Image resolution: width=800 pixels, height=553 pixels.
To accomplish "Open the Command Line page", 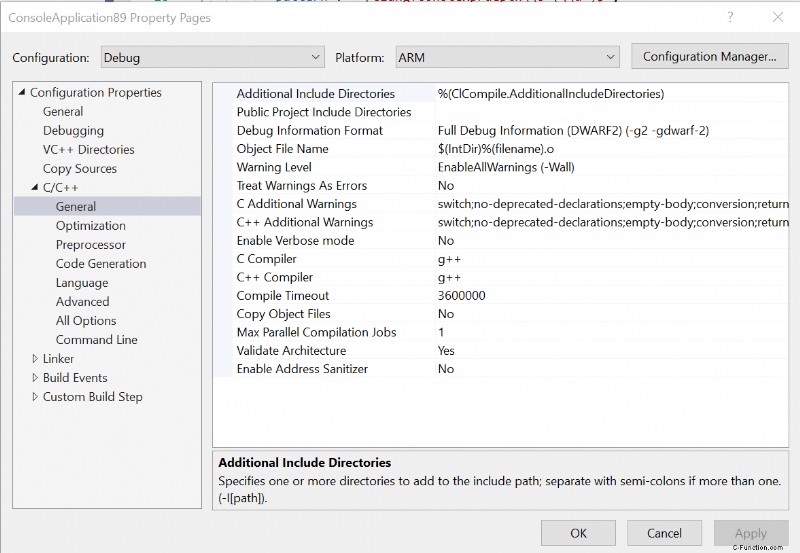I will [x=97, y=340].
